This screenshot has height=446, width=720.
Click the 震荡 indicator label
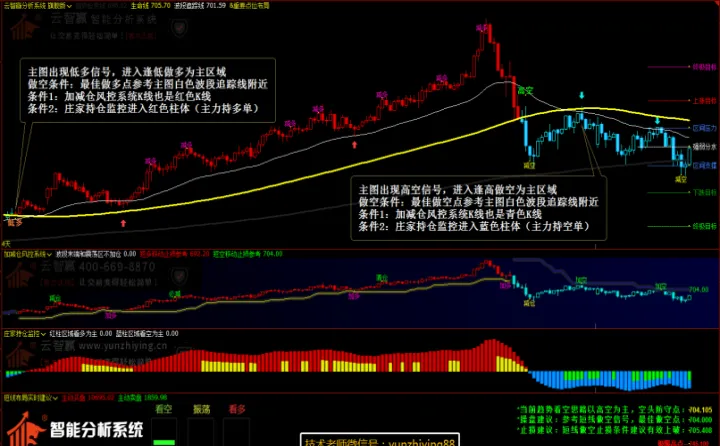[200, 409]
